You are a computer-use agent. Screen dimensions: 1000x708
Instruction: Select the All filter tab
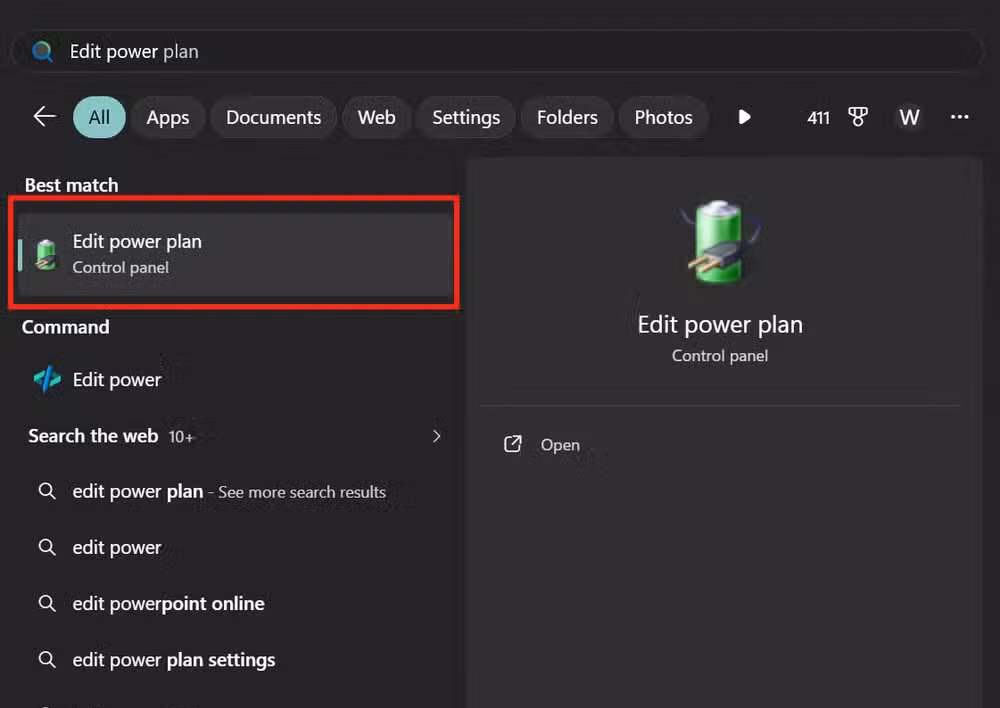[x=99, y=117]
